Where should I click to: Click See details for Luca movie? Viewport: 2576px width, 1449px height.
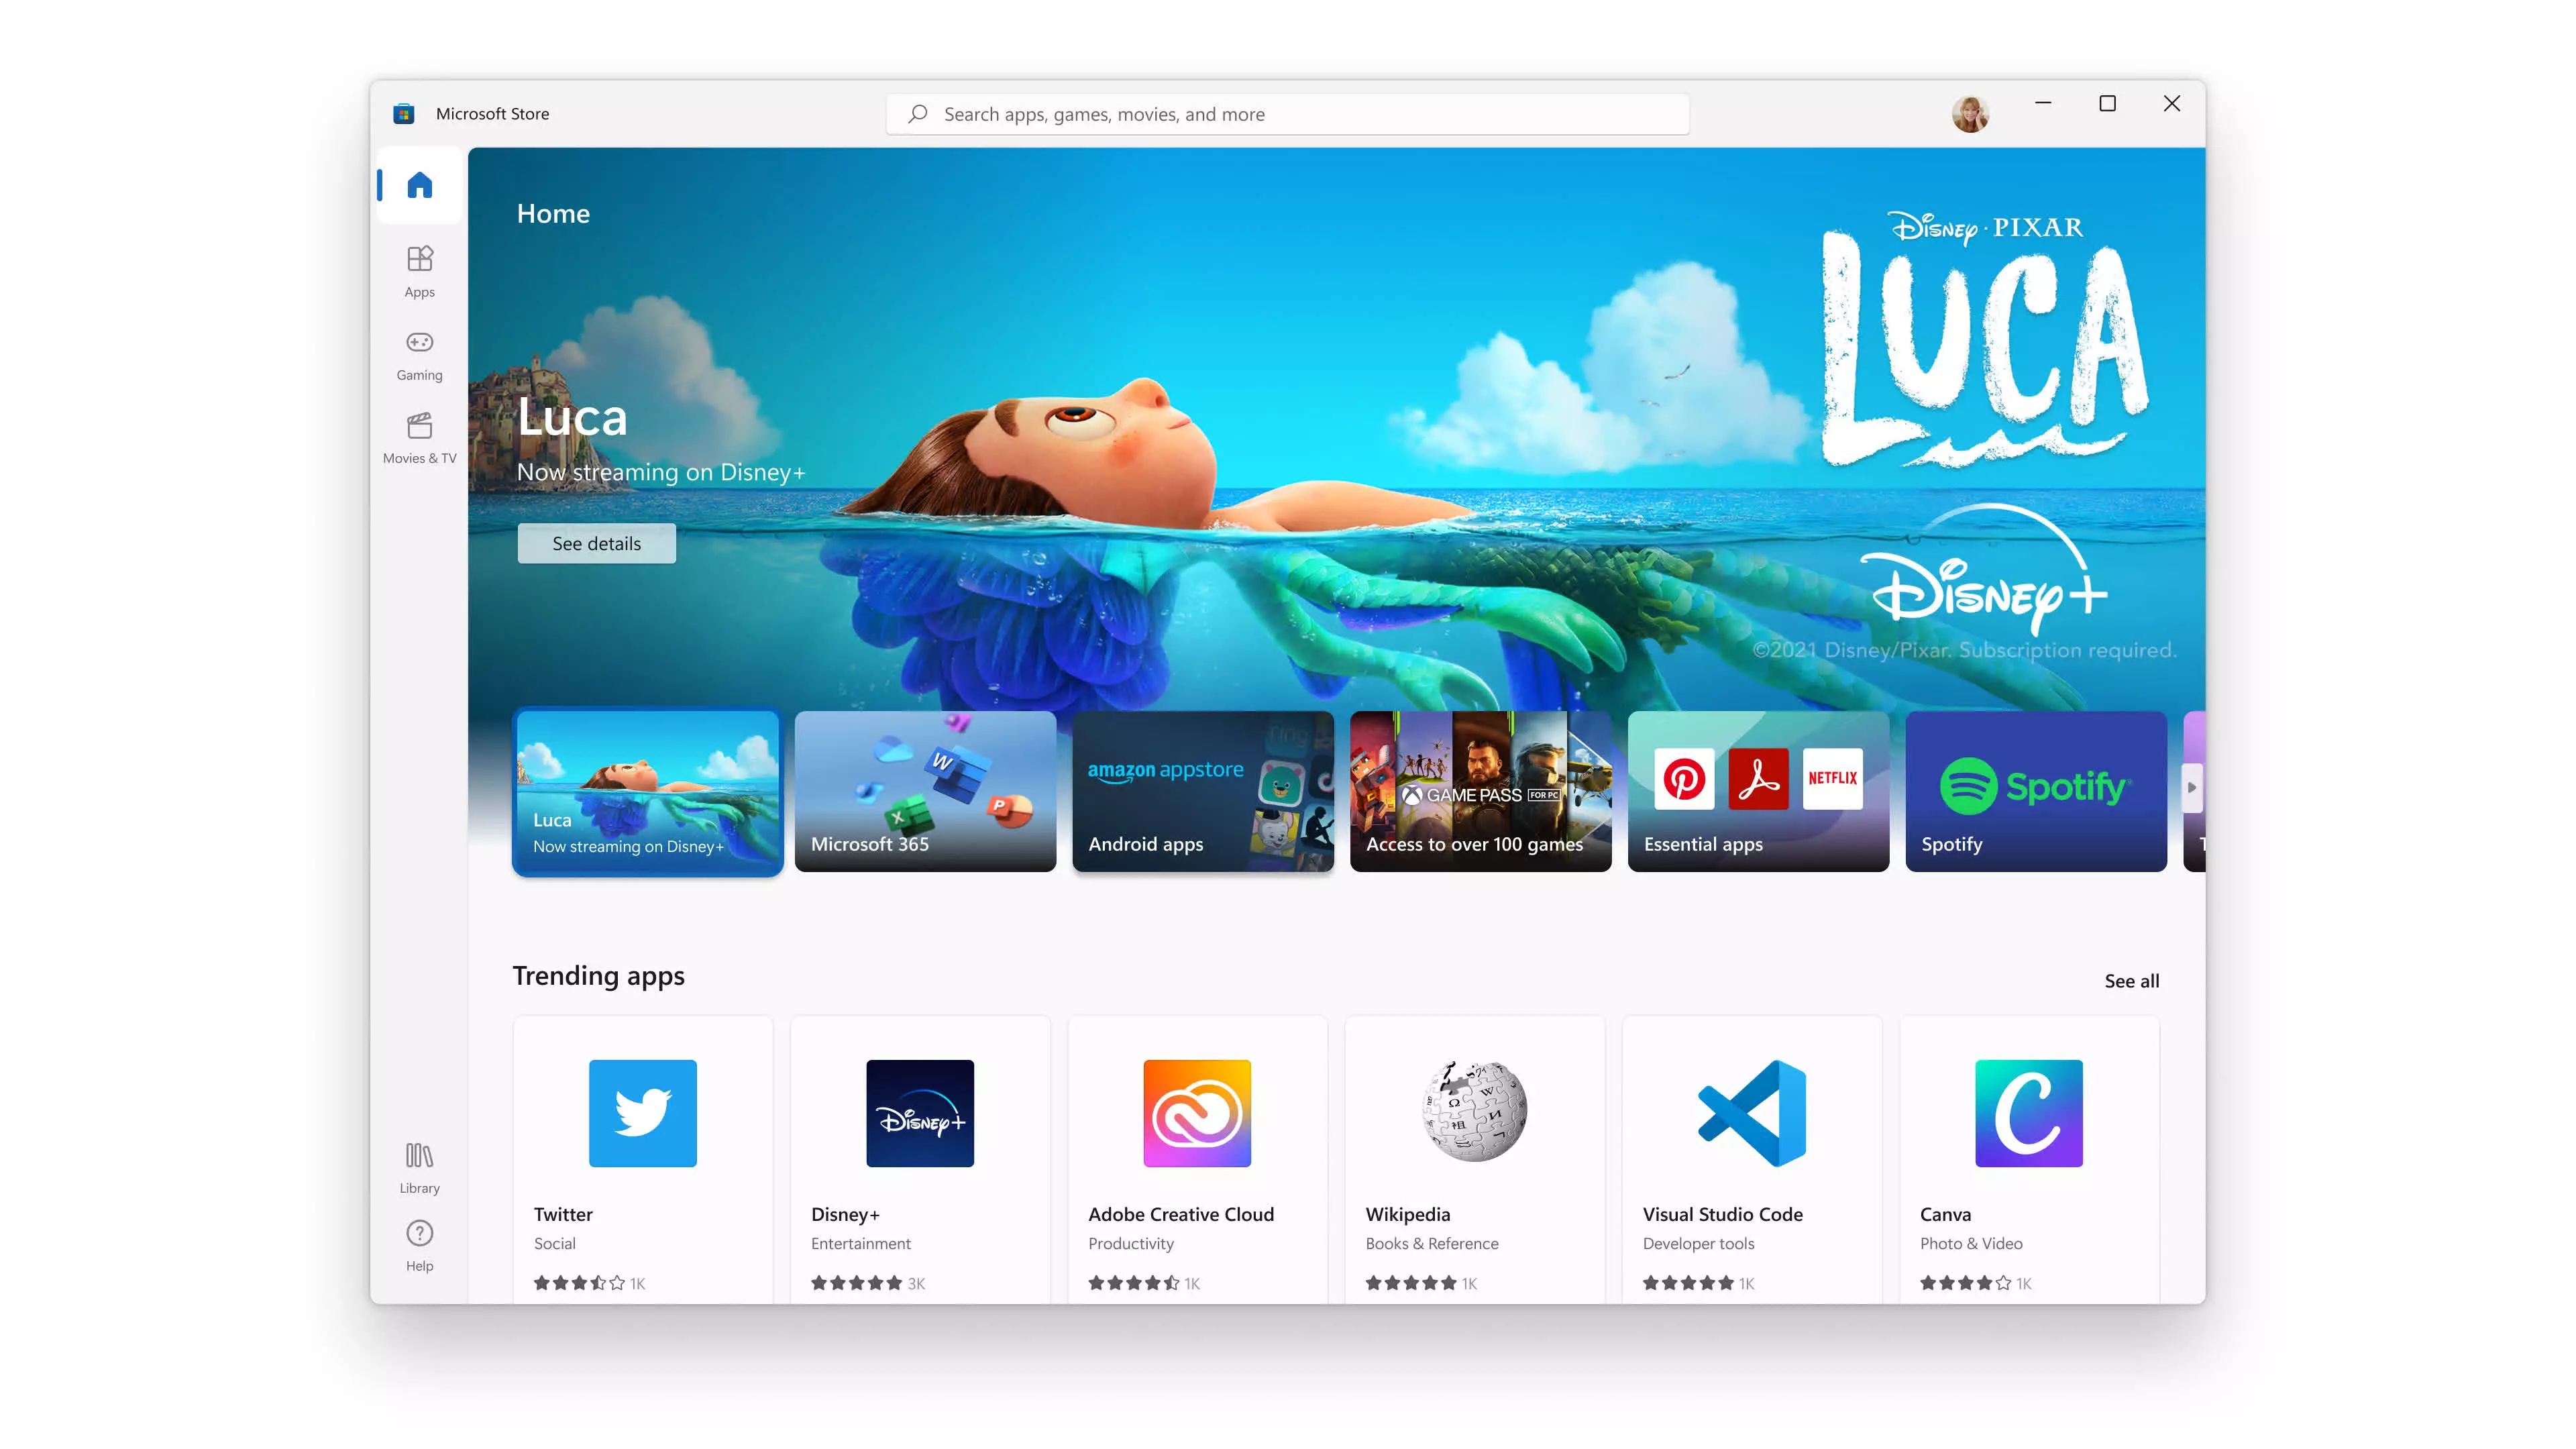[x=596, y=541]
